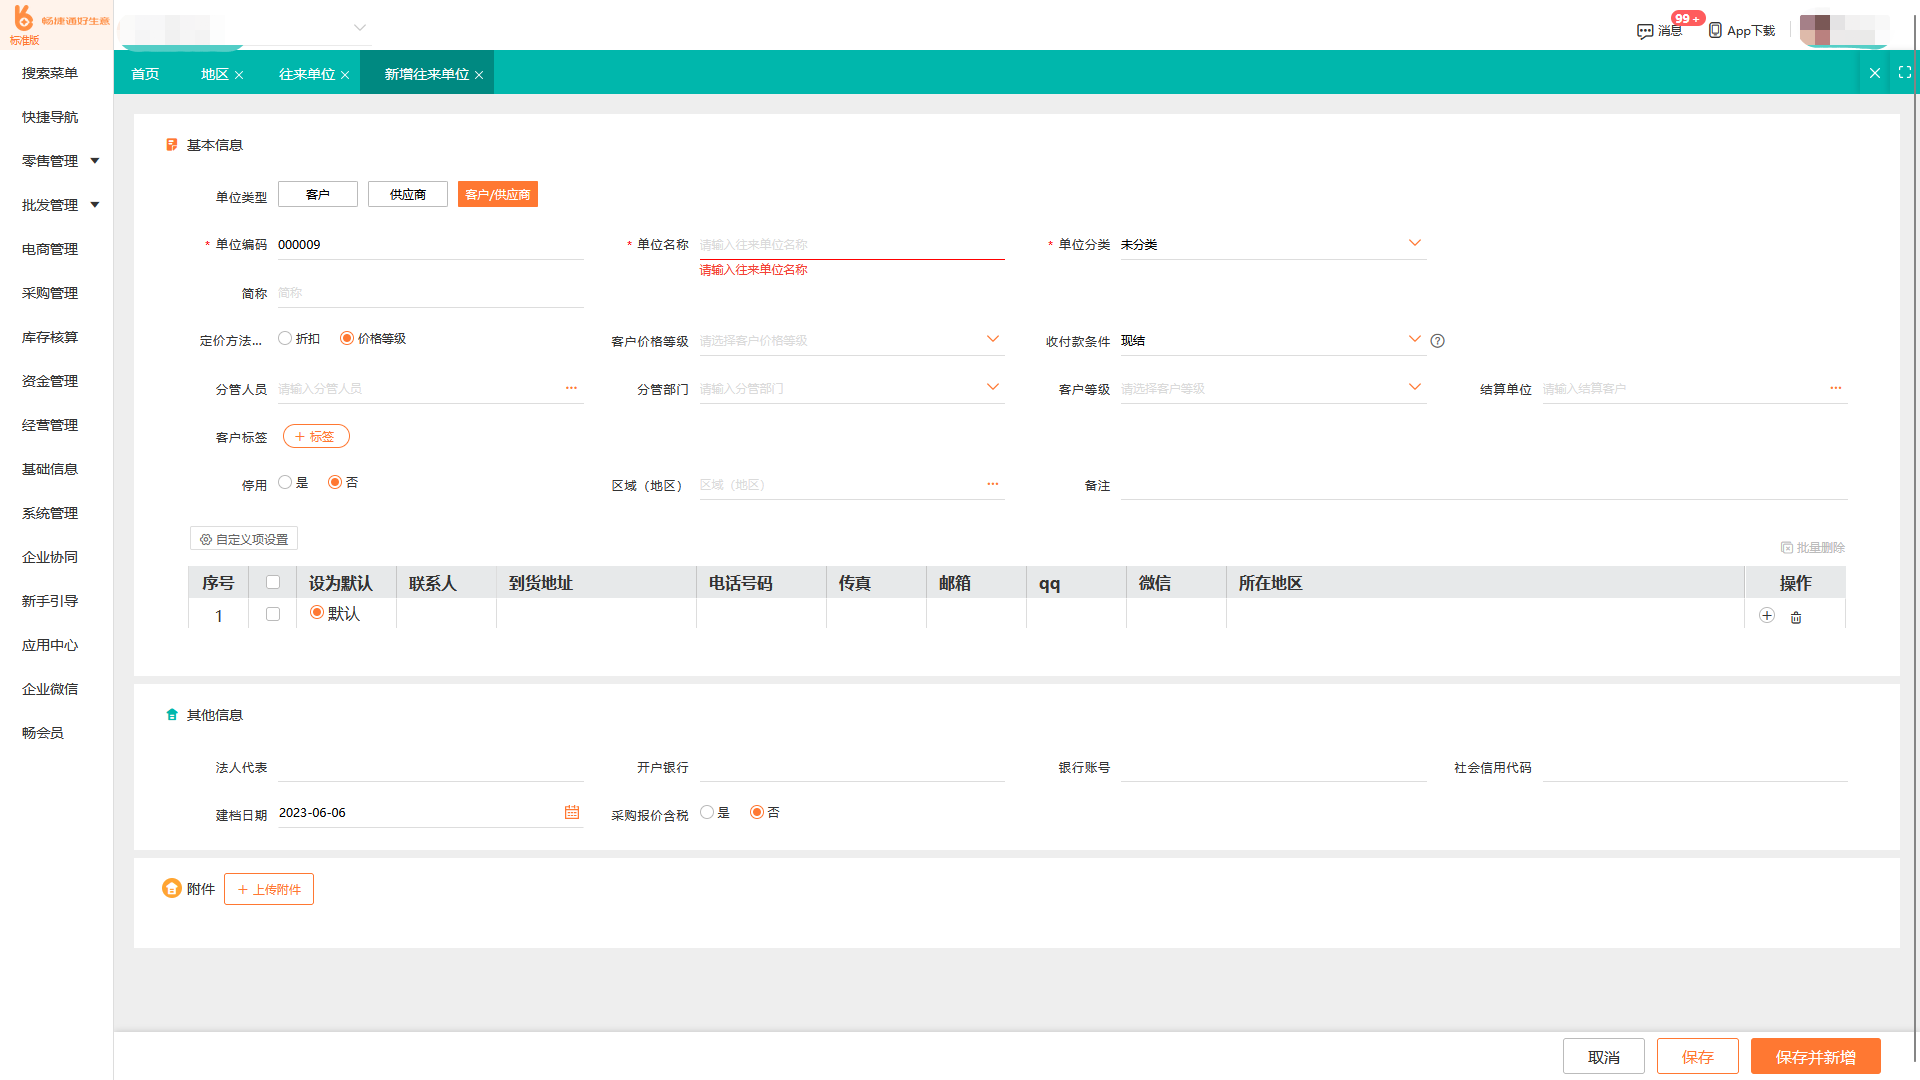Click the 区域地区 ellipsis icon

point(993,485)
